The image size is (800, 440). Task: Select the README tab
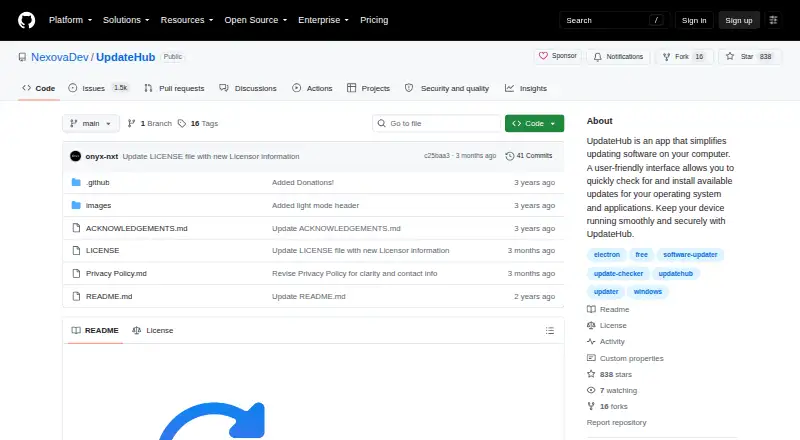(95, 331)
